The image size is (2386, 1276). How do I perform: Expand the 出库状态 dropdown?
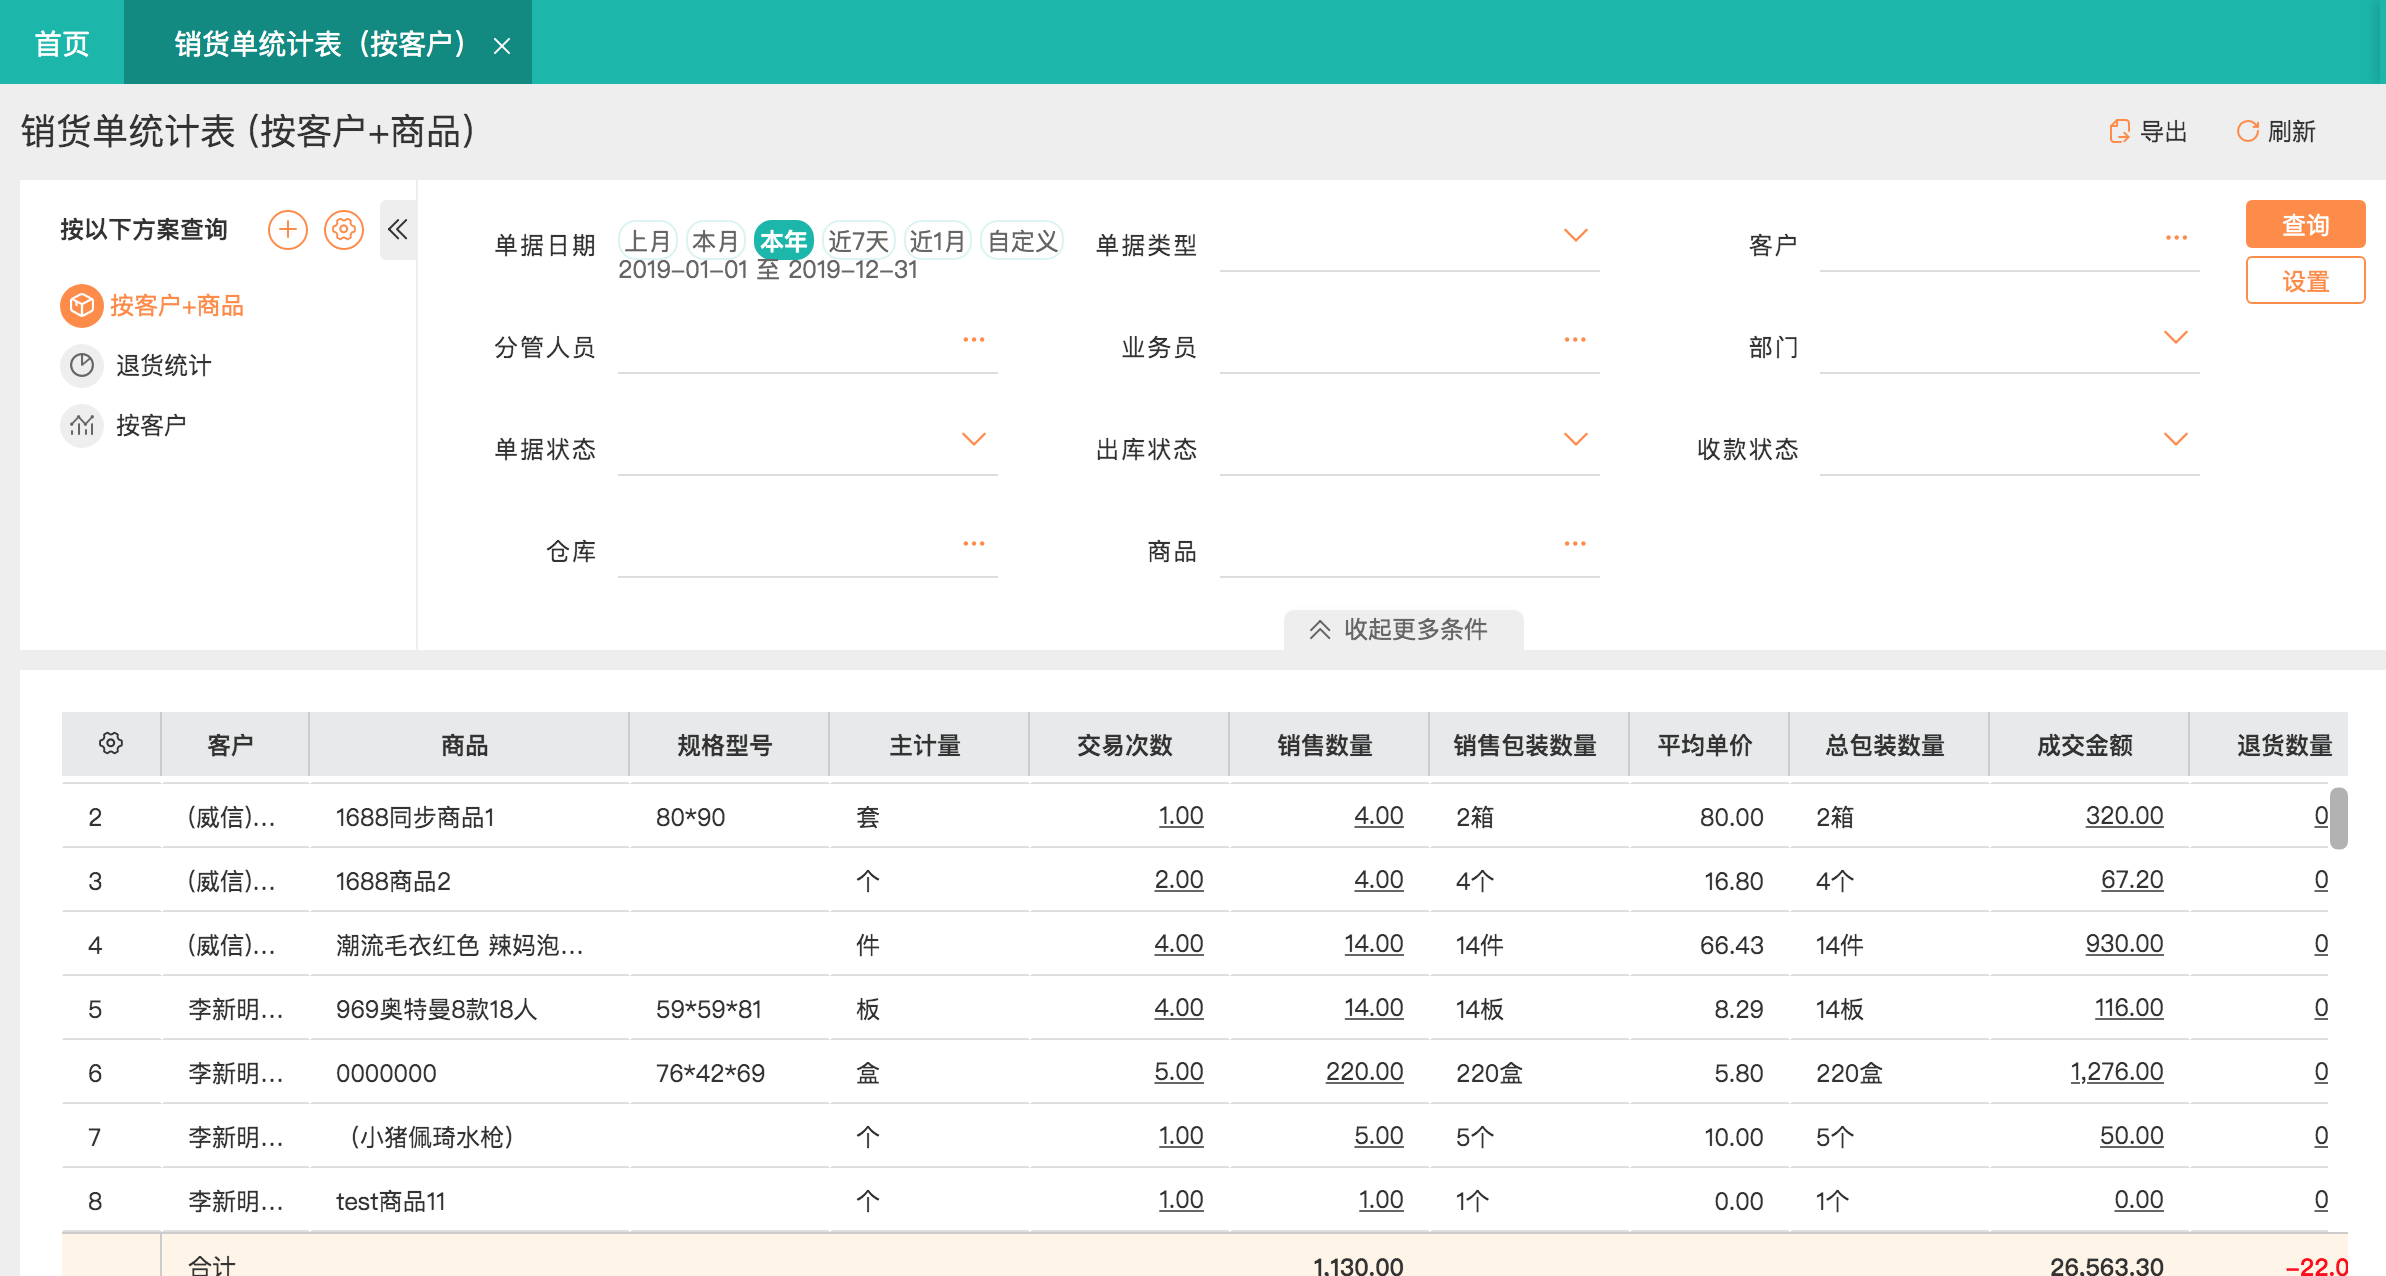pyautogui.click(x=1576, y=442)
